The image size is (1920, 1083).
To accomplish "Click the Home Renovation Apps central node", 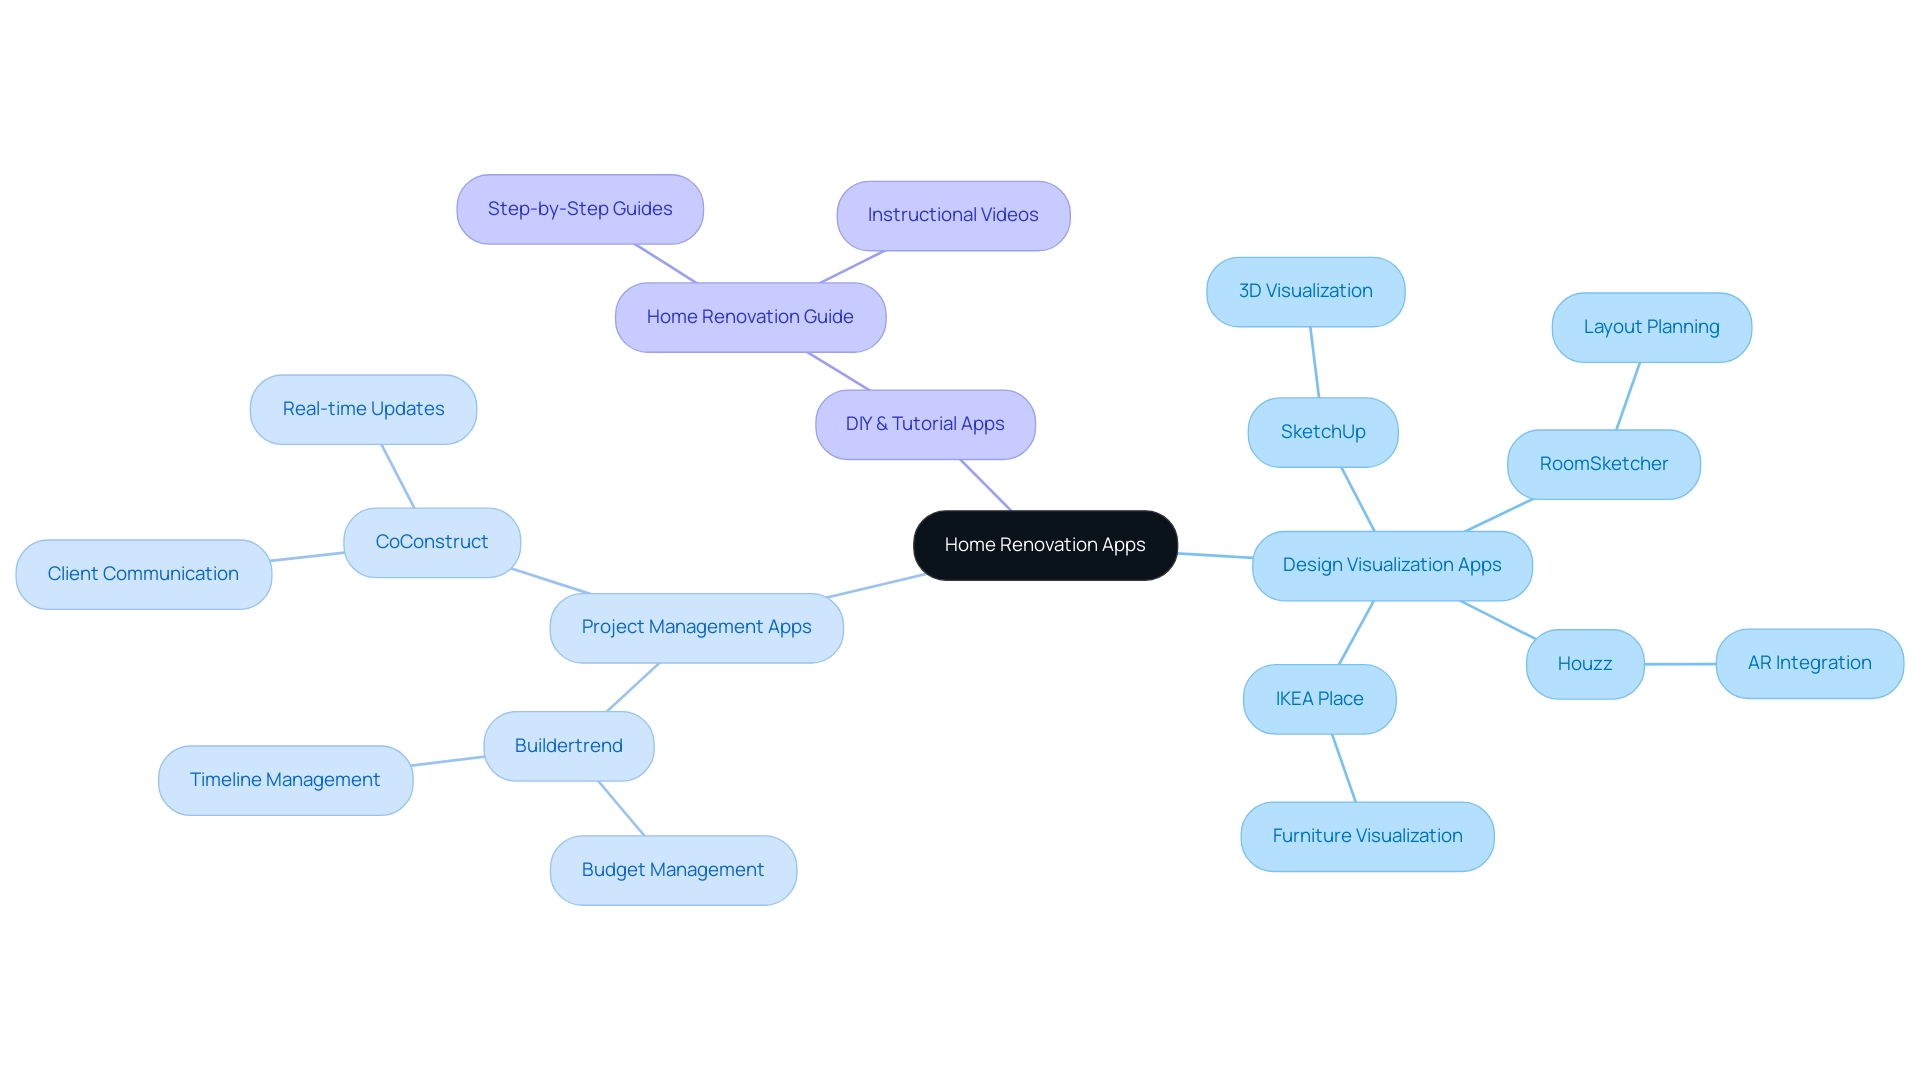I will pos(1044,545).
